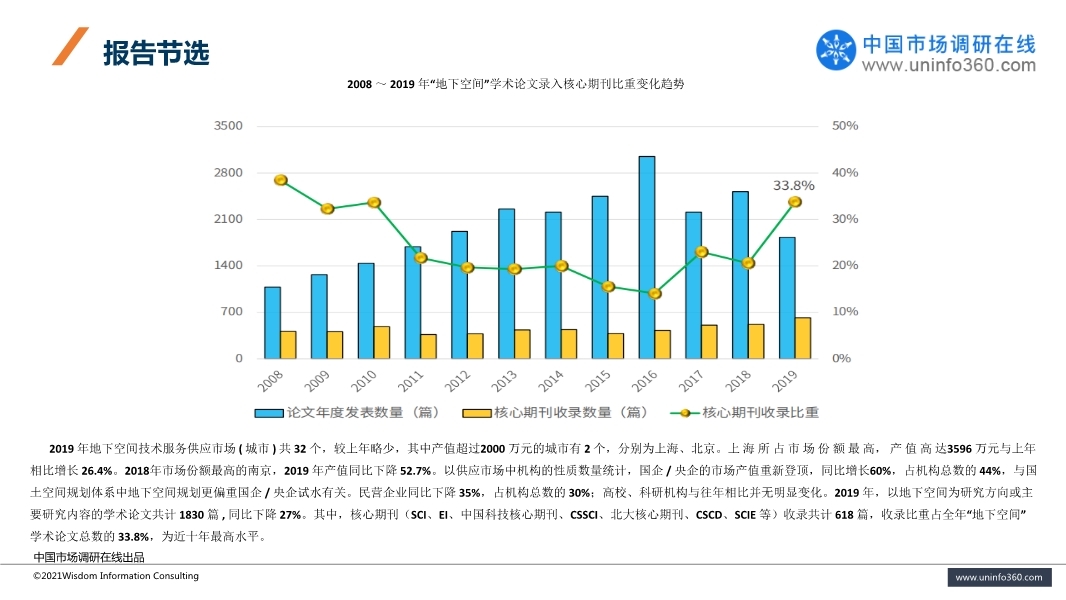The height and width of the screenshot is (600, 1066).
Task: Click the 报告节选 heading
Action: (x=156, y=53)
